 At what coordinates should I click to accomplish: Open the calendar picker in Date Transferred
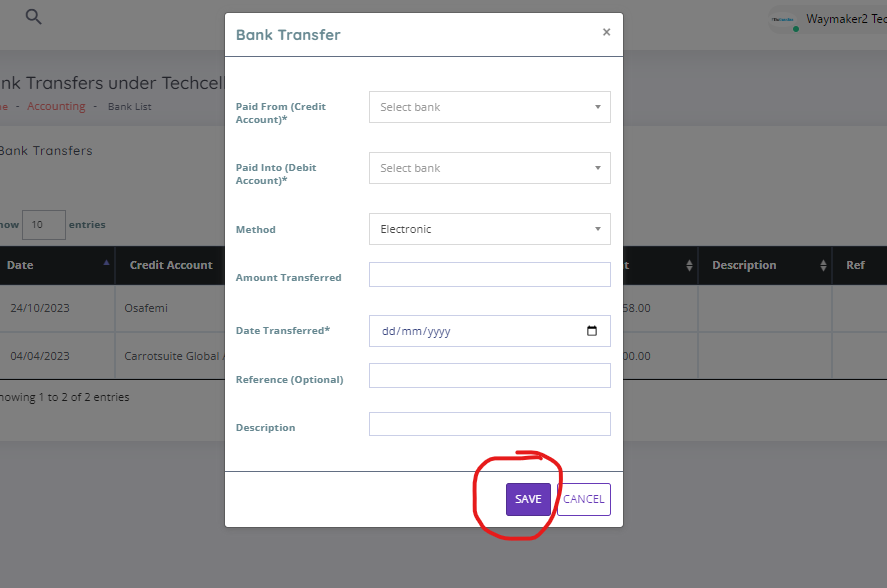coord(592,331)
